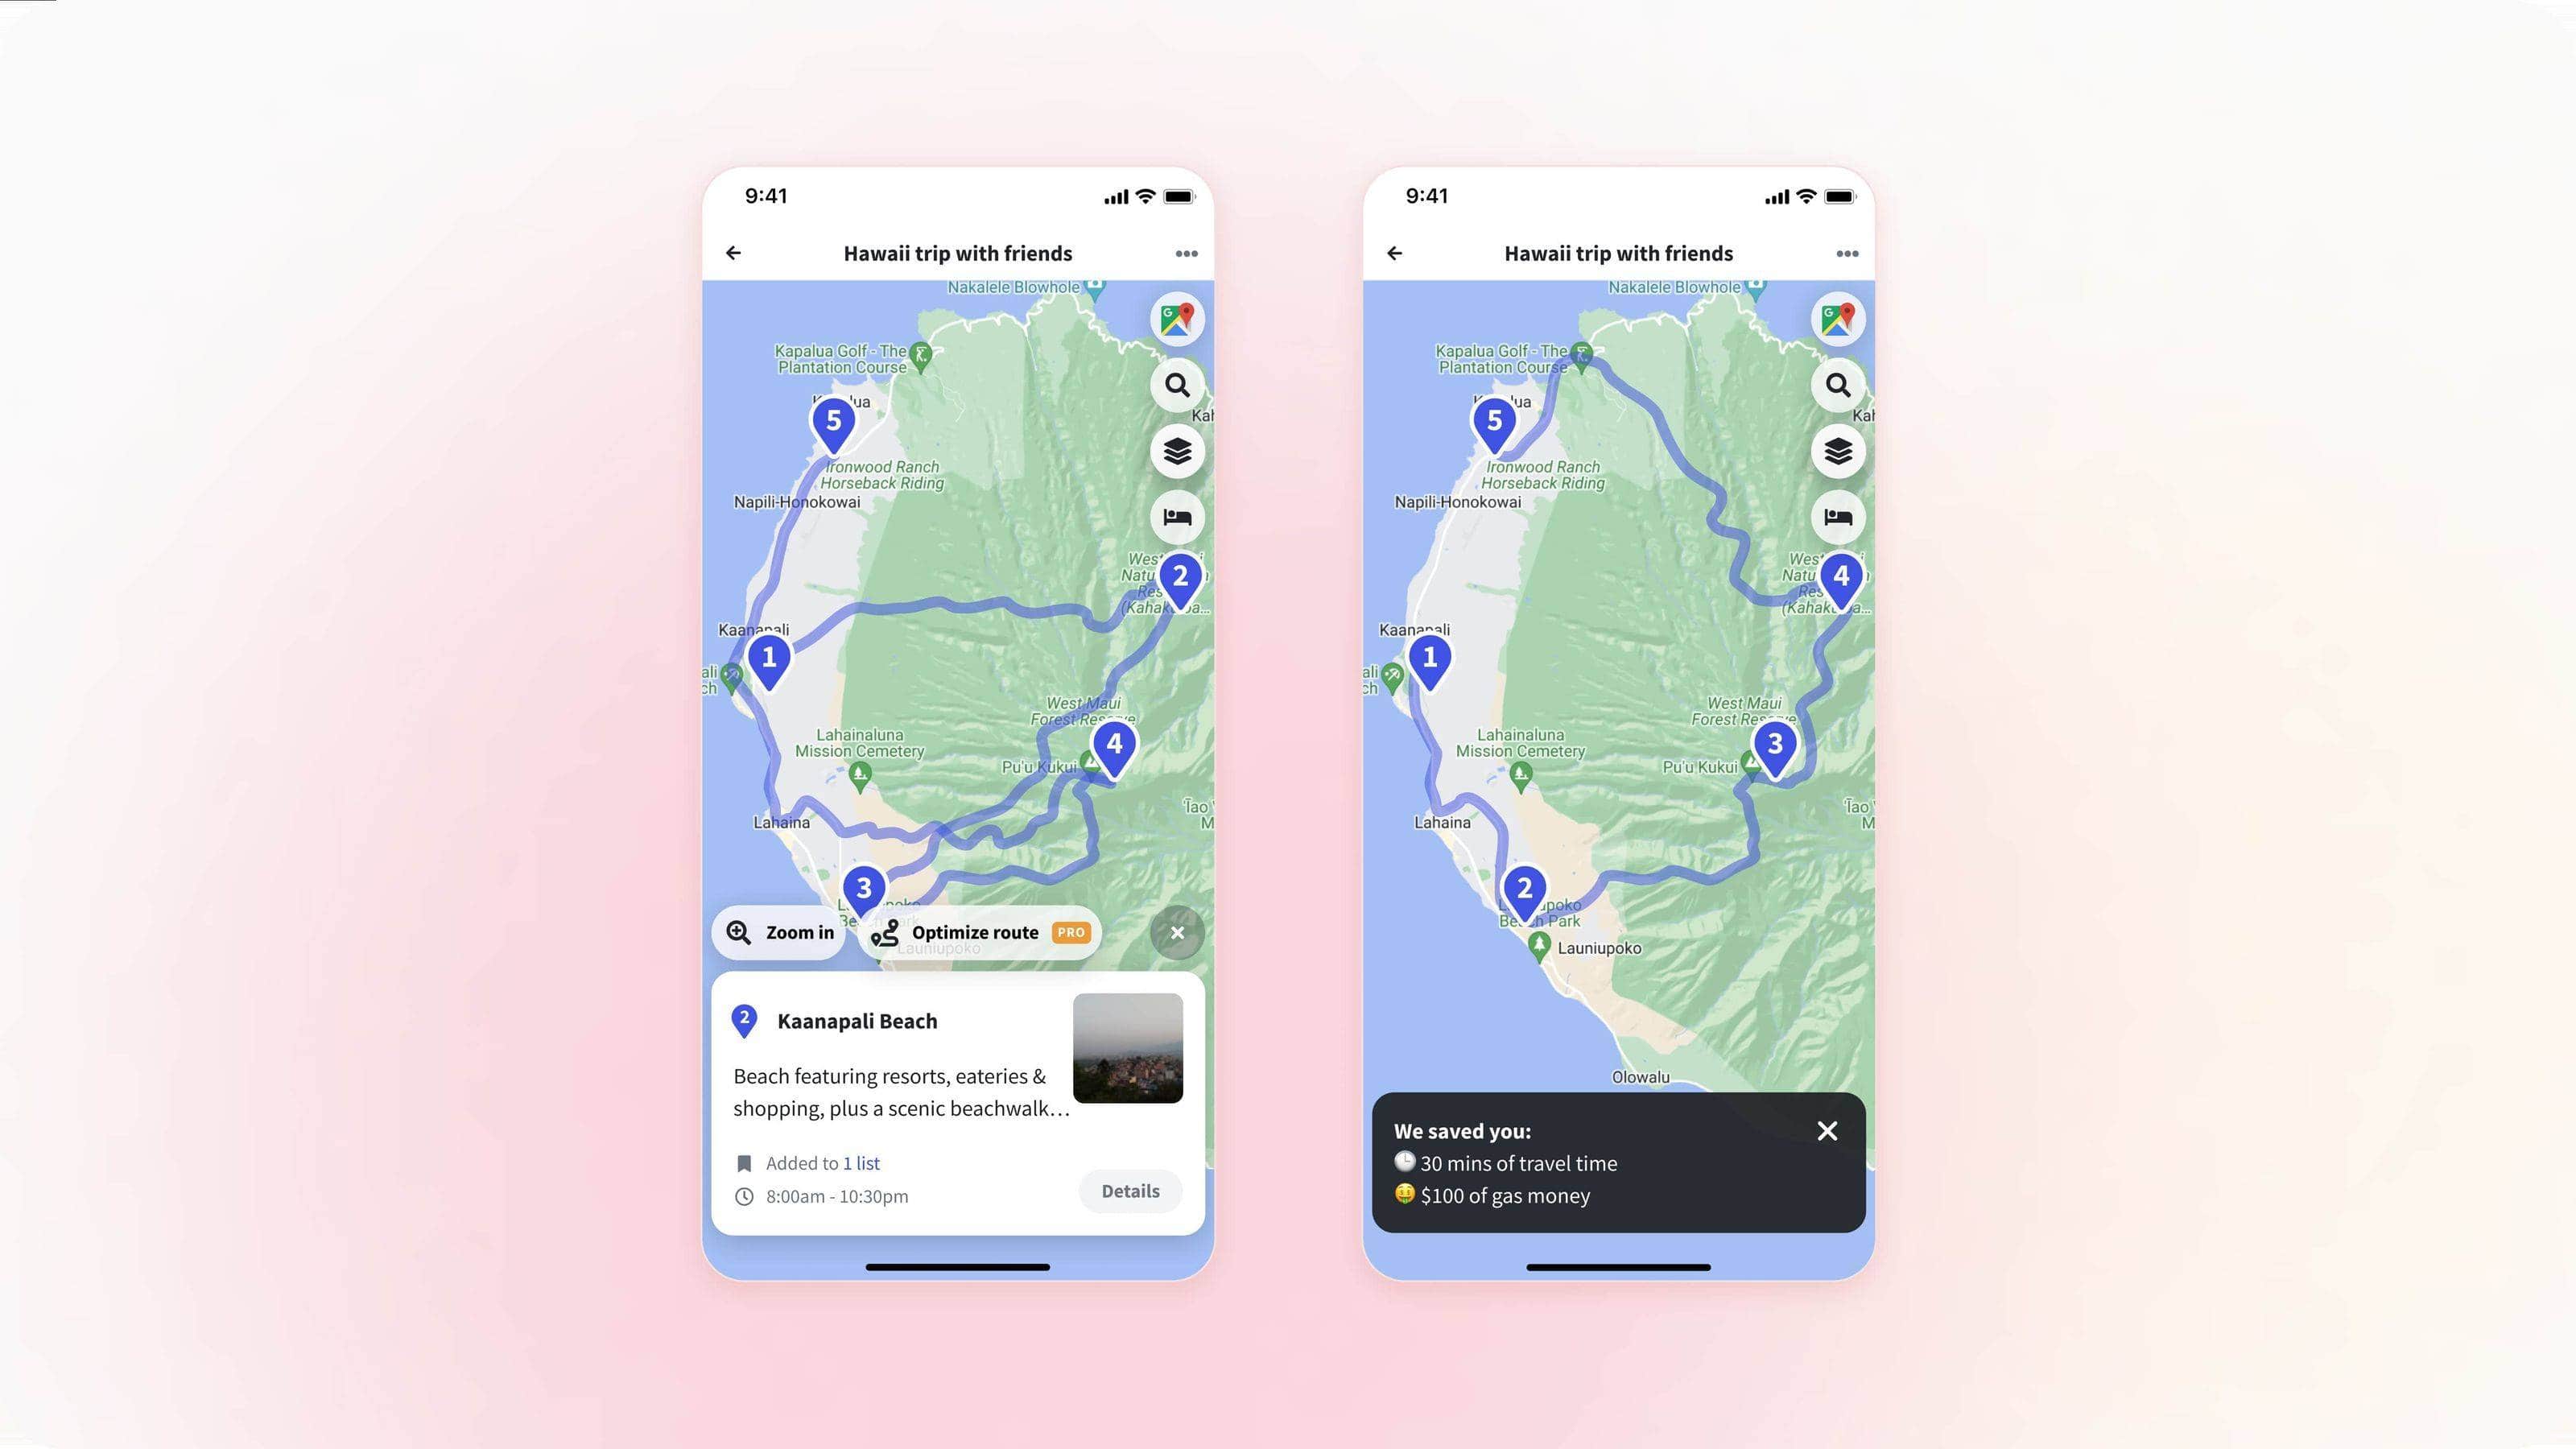The width and height of the screenshot is (2576, 1449).
Task: Dismiss the savings notification with X
Action: point(1826,1130)
